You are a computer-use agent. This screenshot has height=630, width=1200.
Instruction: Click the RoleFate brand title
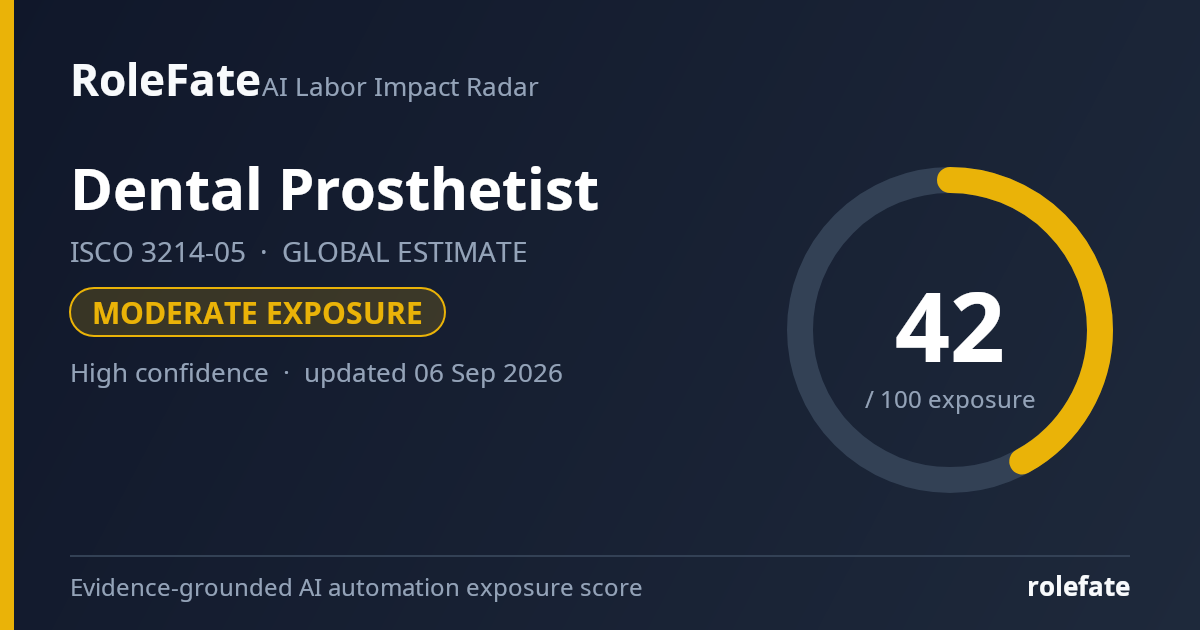(165, 81)
